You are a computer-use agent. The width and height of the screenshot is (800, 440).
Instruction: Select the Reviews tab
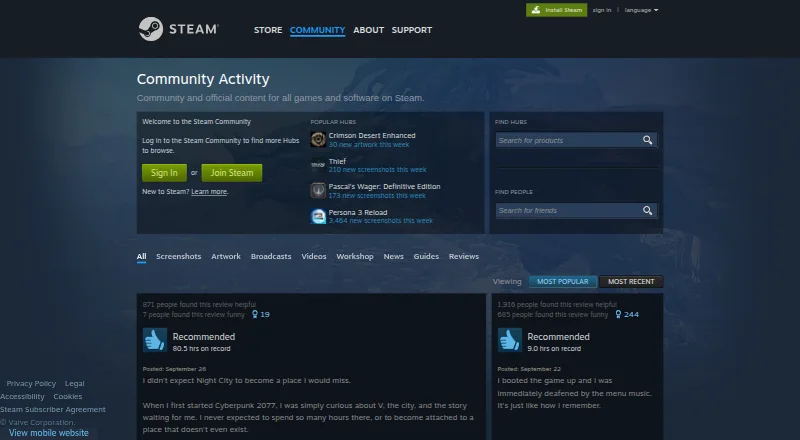coord(464,256)
